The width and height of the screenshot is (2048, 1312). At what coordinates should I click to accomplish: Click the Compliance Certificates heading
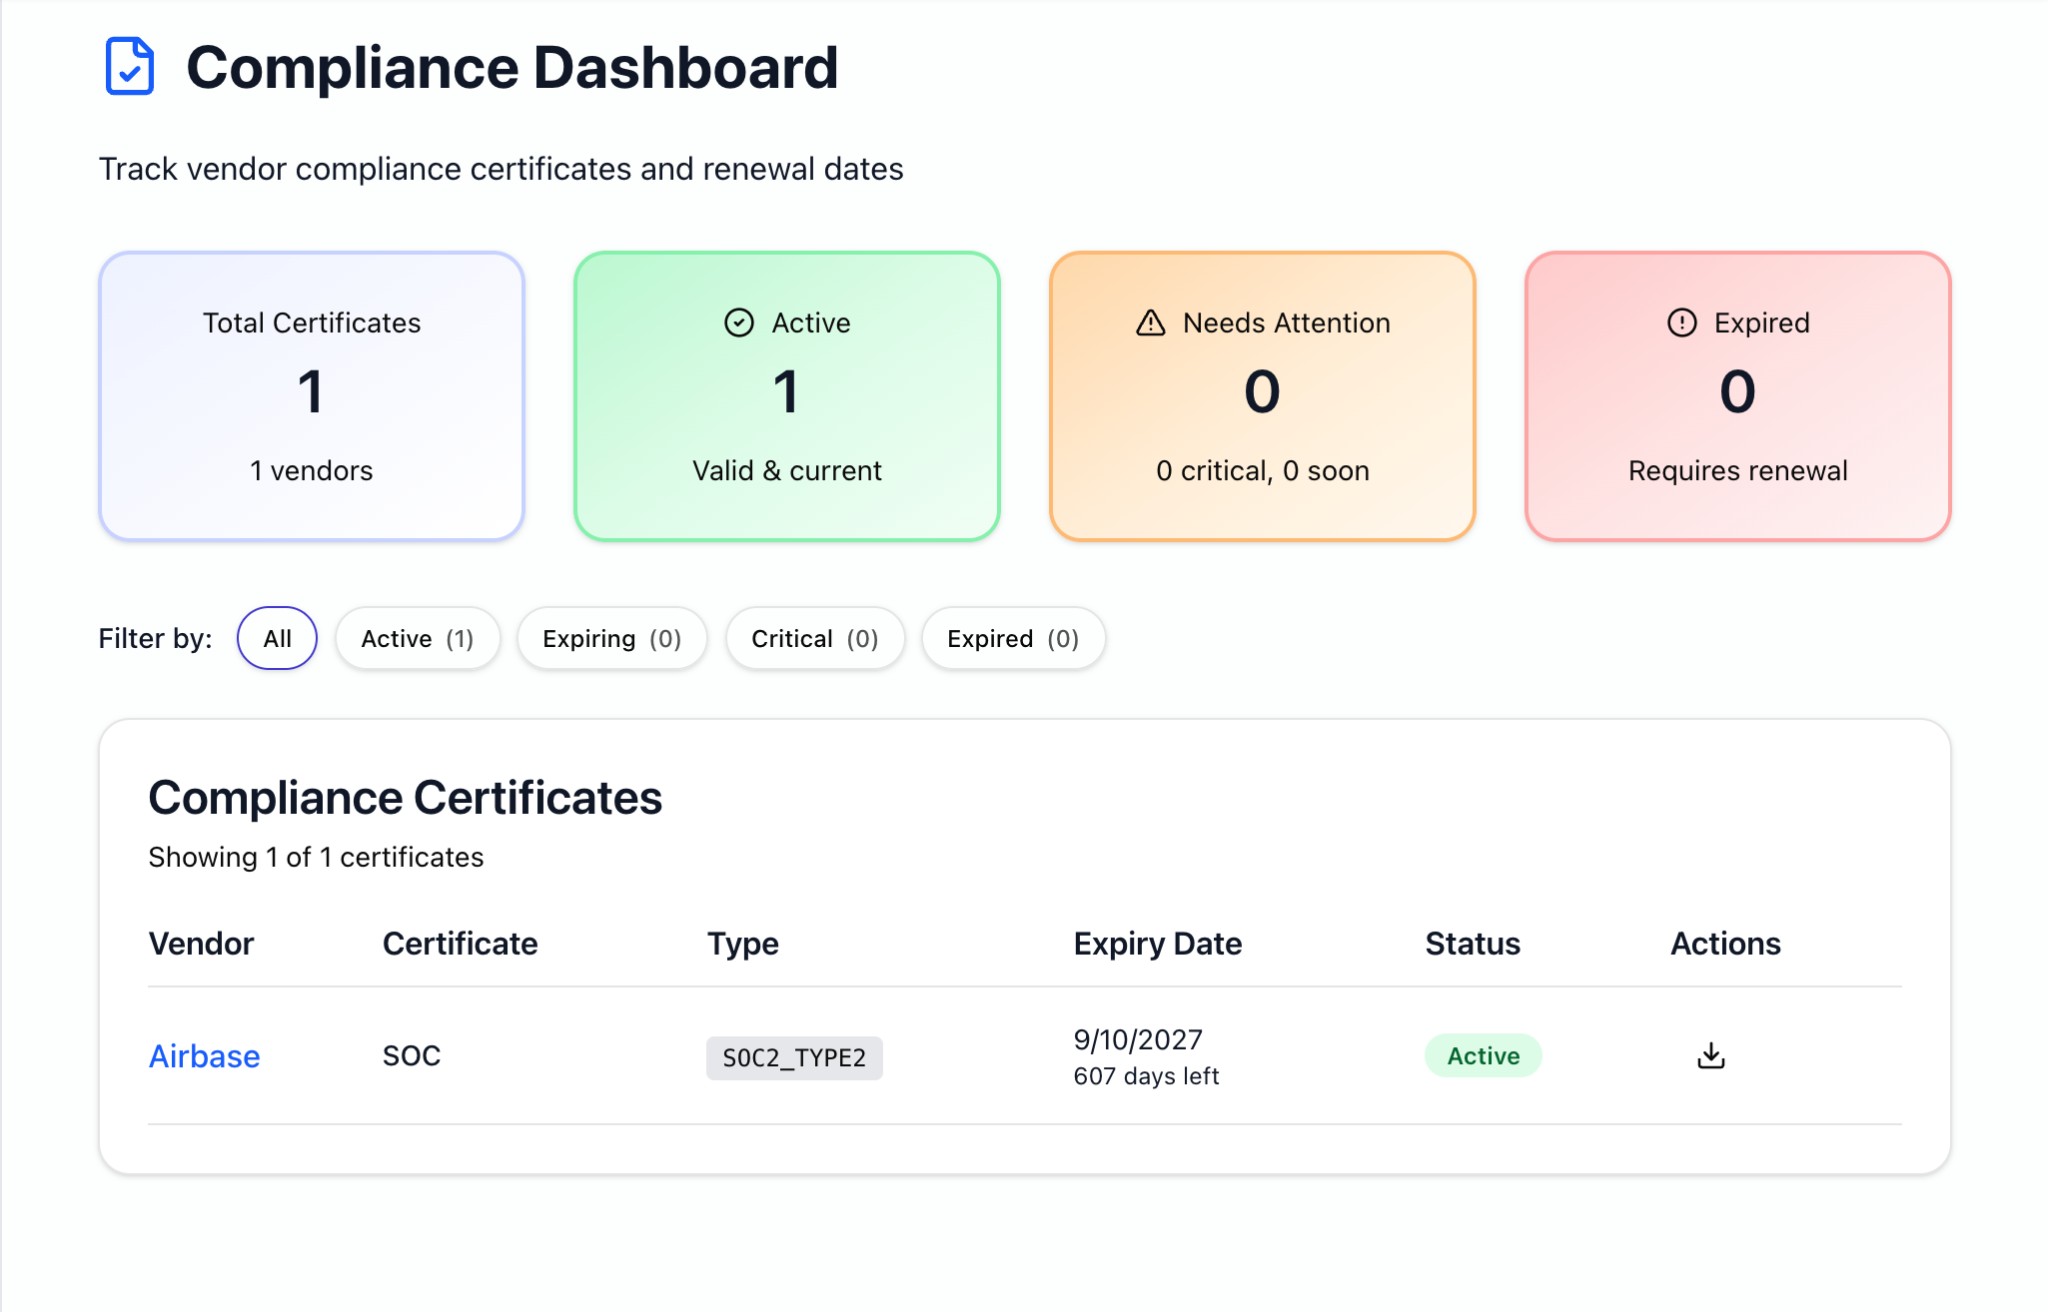[405, 797]
